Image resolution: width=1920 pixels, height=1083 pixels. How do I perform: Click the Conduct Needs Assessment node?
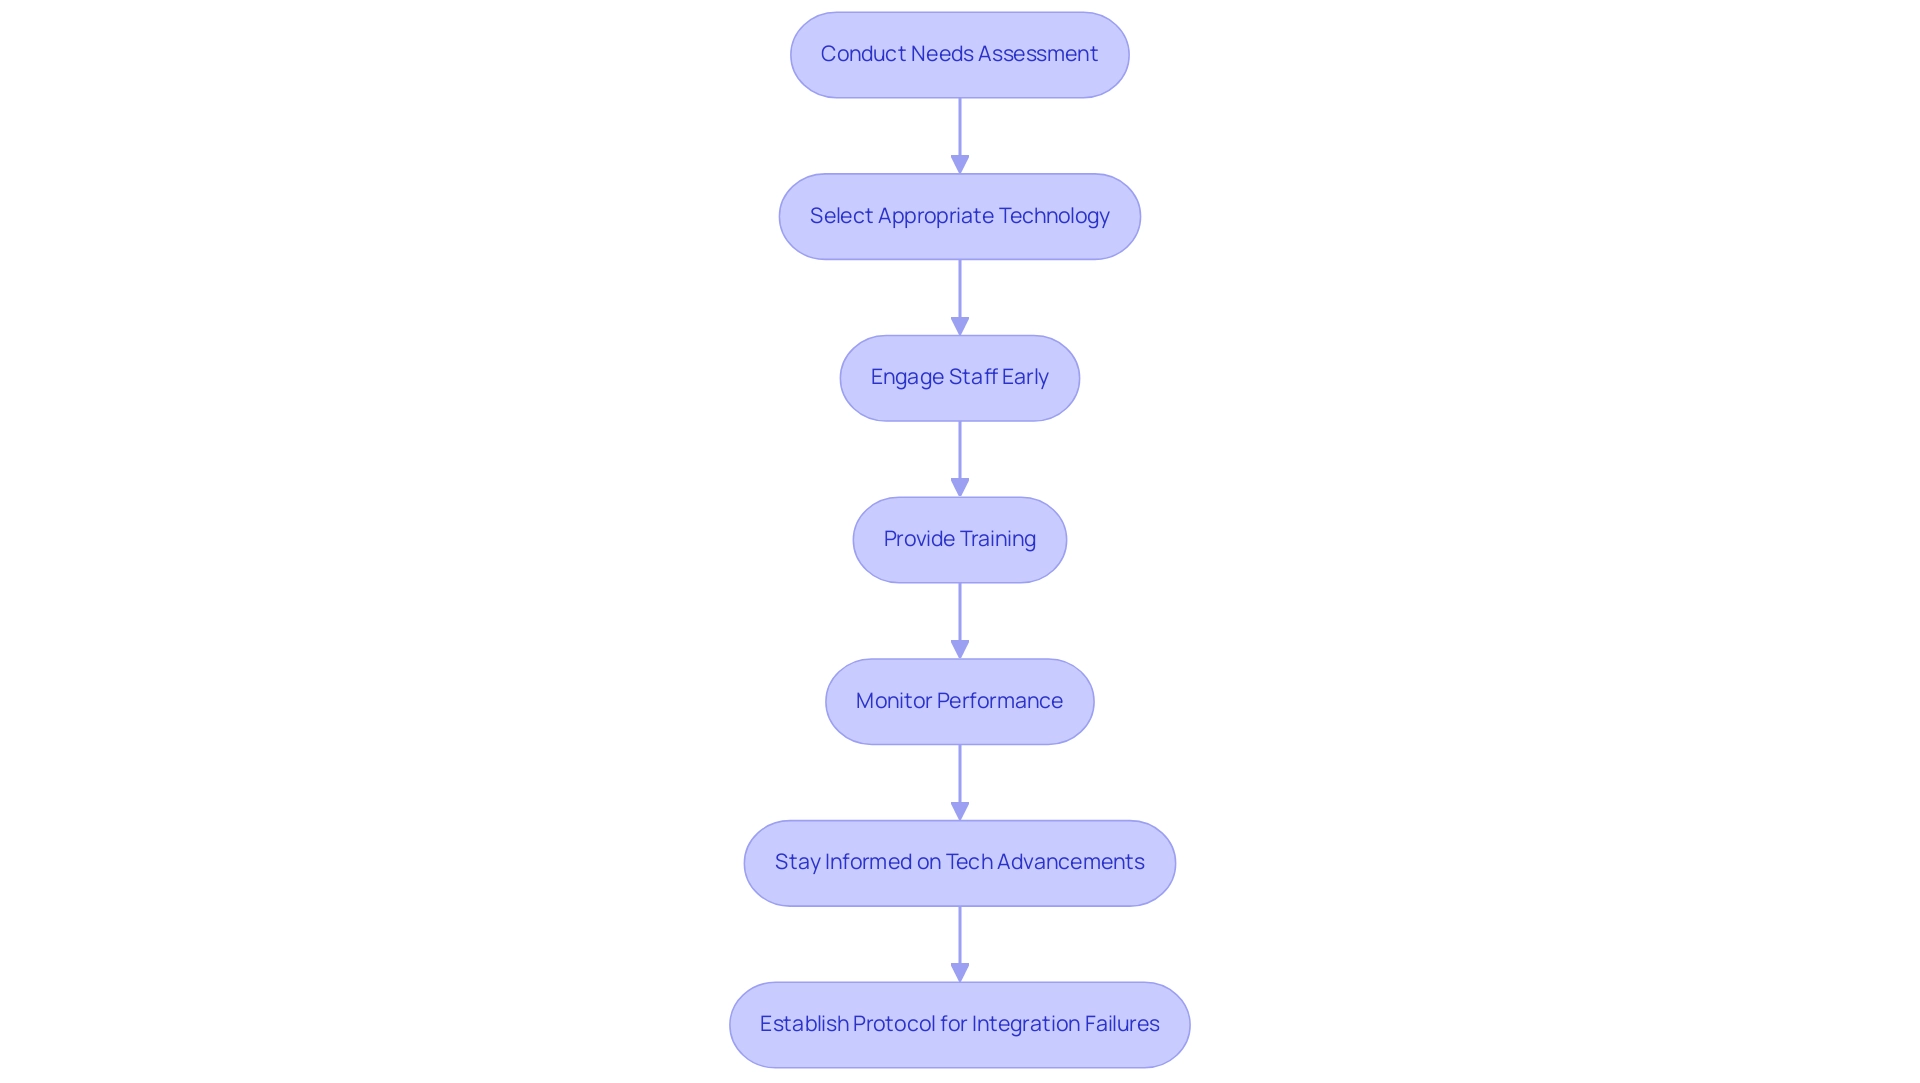tap(960, 53)
